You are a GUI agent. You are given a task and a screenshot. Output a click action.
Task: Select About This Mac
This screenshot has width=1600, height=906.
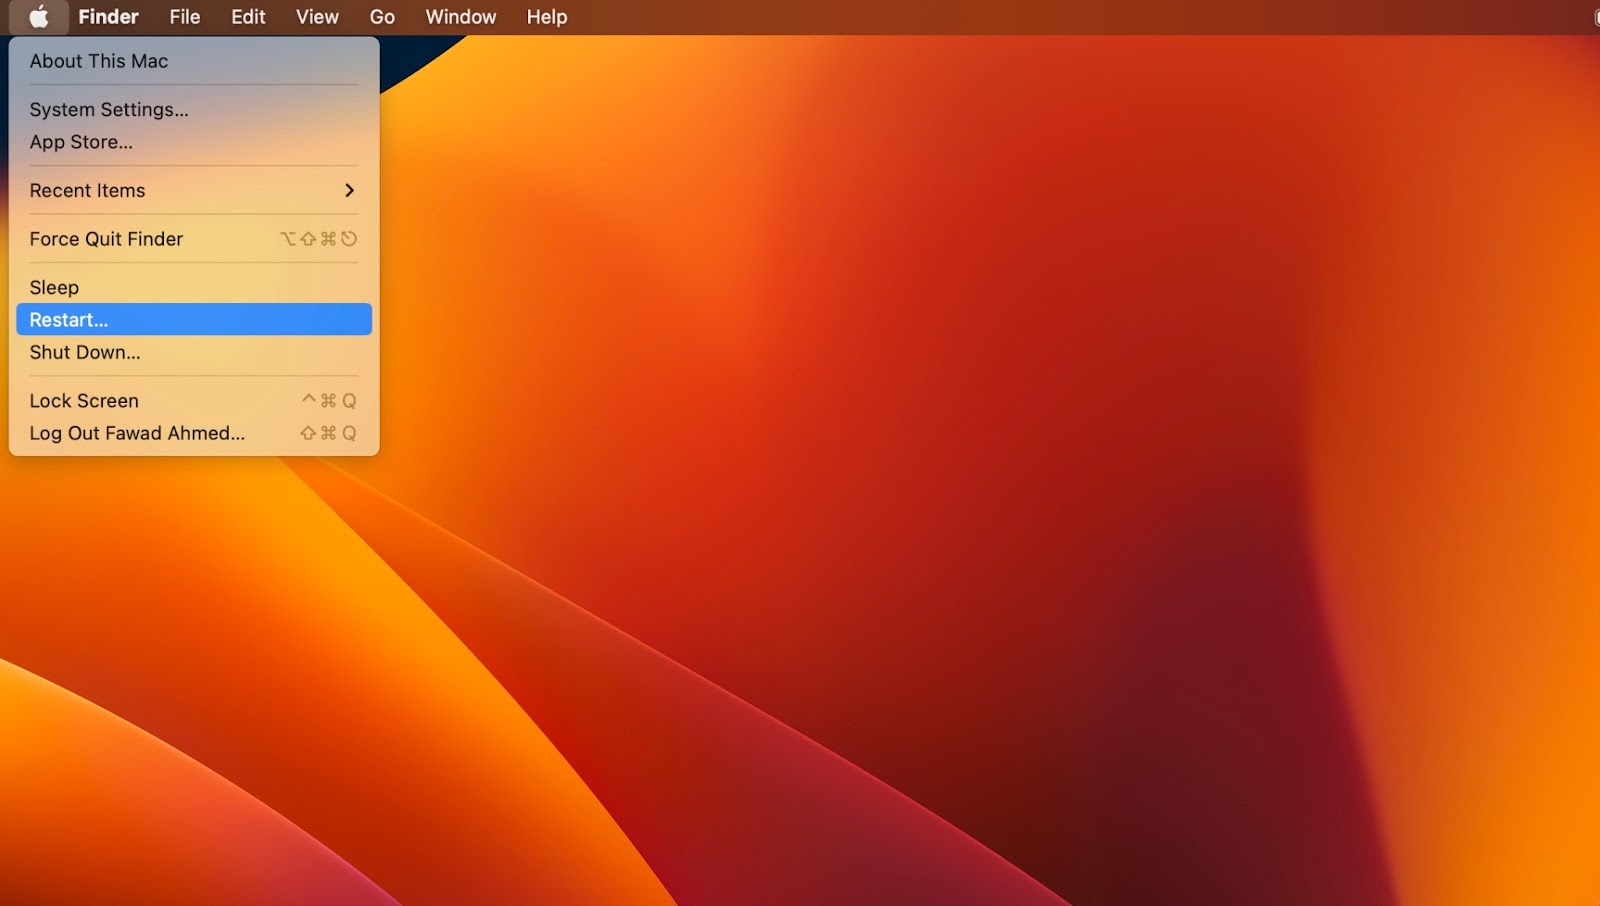pyautogui.click(x=97, y=61)
